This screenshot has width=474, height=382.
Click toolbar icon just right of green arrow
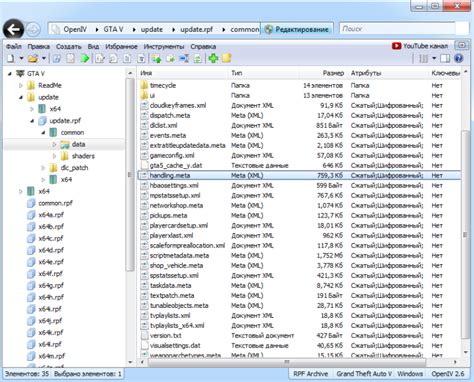coord(100,59)
